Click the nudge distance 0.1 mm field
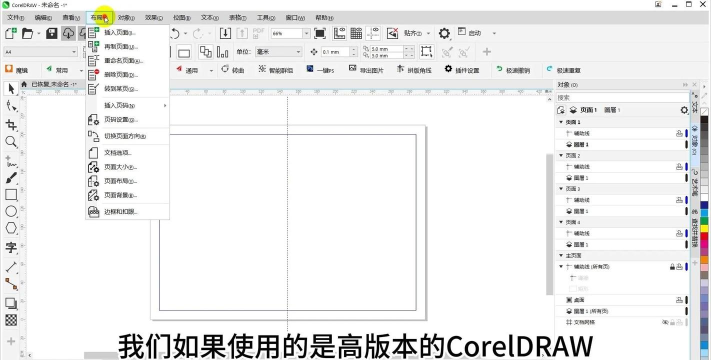 click(x=335, y=52)
